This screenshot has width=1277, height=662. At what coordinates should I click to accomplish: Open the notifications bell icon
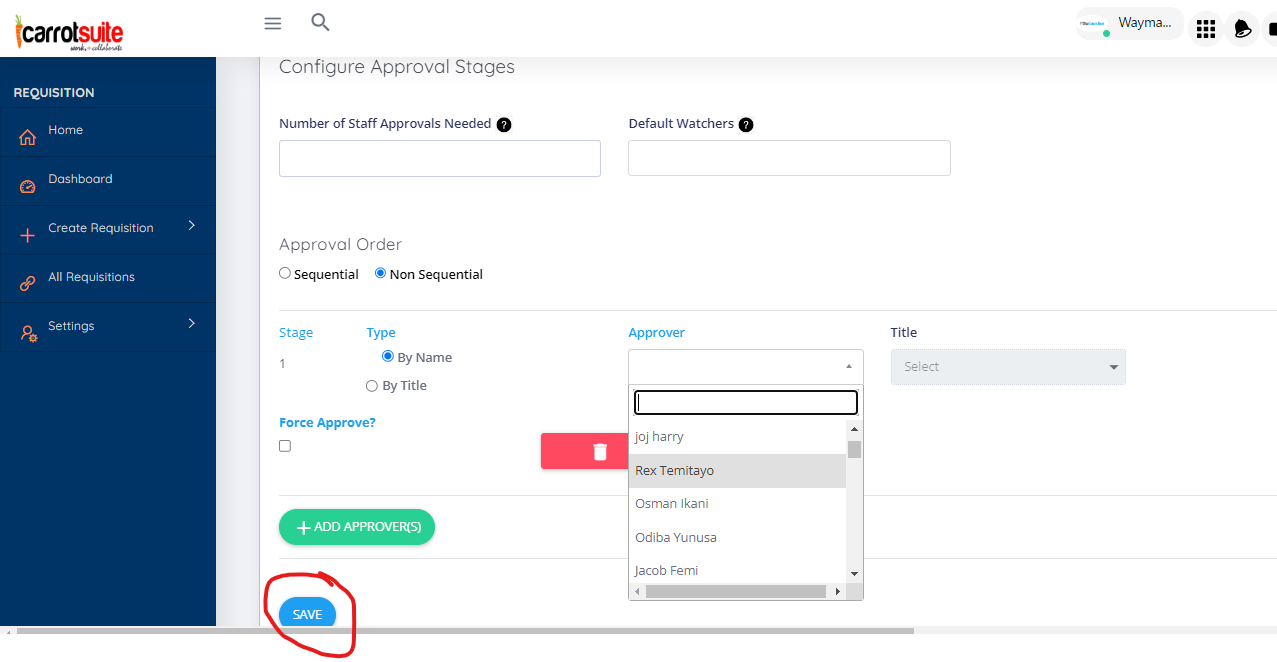[x=1241, y=28]
